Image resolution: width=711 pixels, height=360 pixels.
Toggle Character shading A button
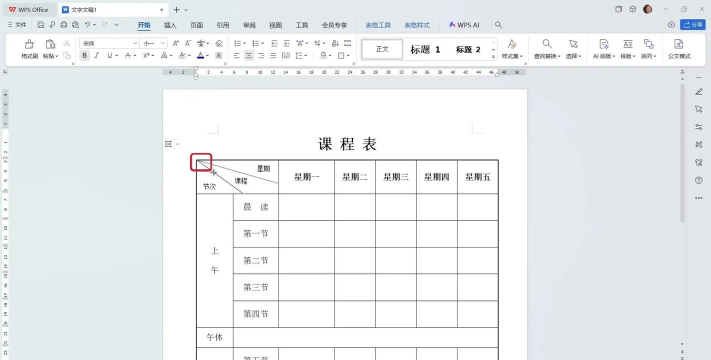point(219,56)
